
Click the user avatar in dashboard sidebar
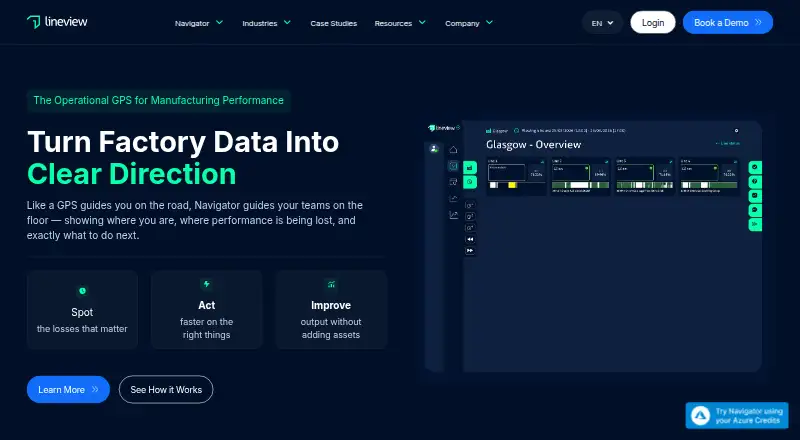[434, 149]
